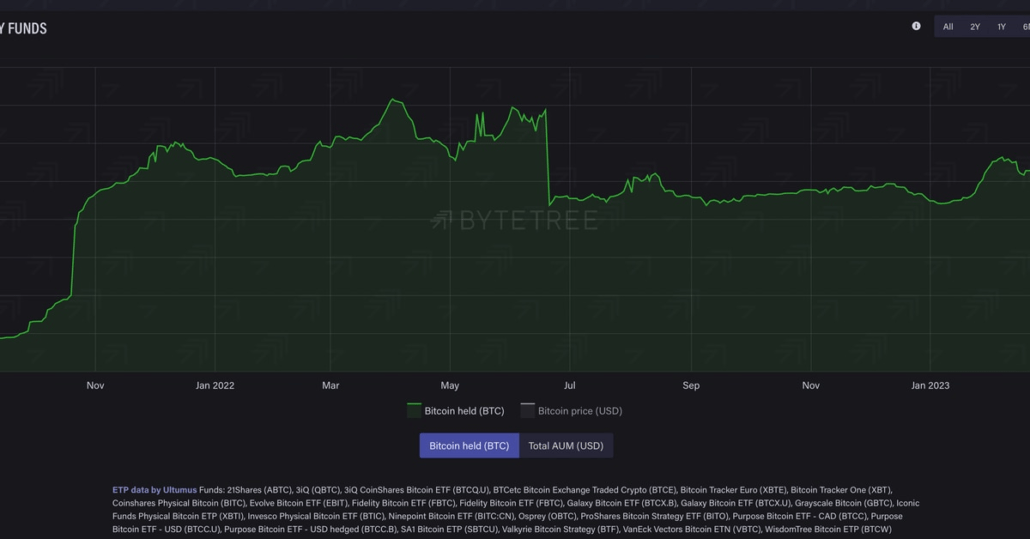1030x539 pixels.
Task: Choose the 1Y time range
Action: pyautogui.click(x=1001, y=27)
